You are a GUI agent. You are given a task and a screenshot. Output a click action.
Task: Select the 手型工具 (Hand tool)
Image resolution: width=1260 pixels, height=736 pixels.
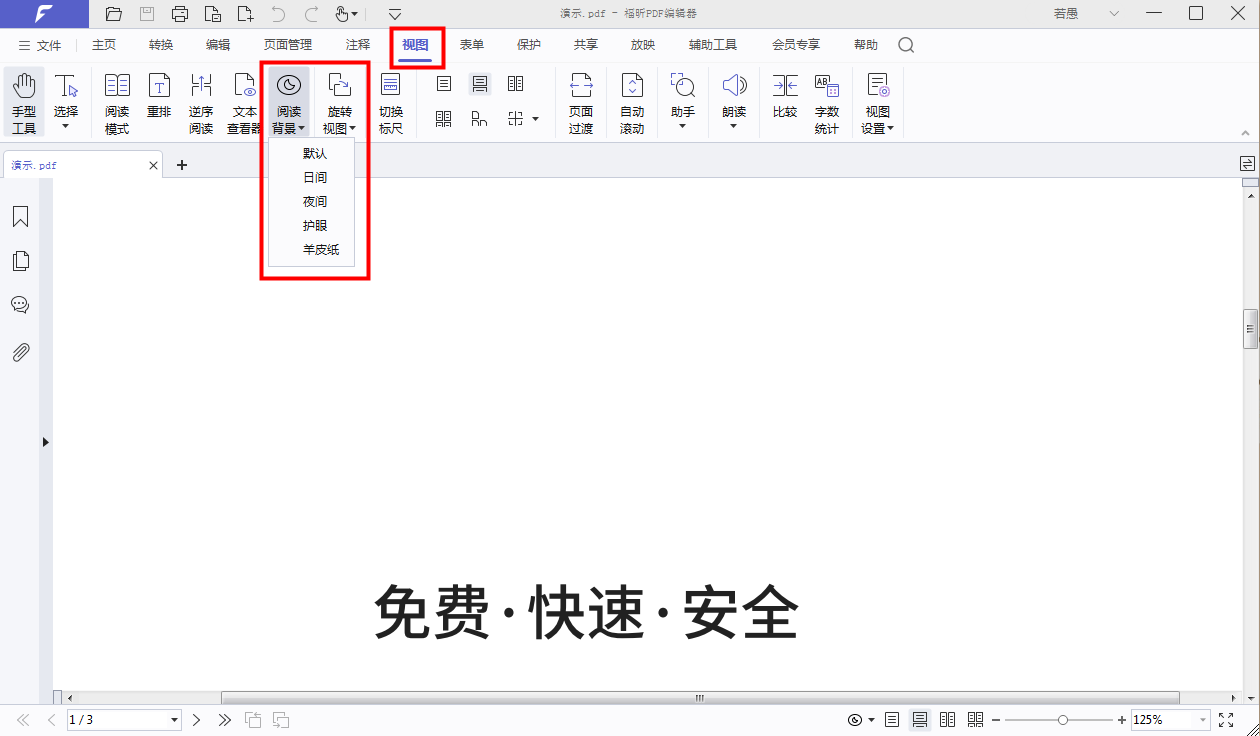[23, 100]
